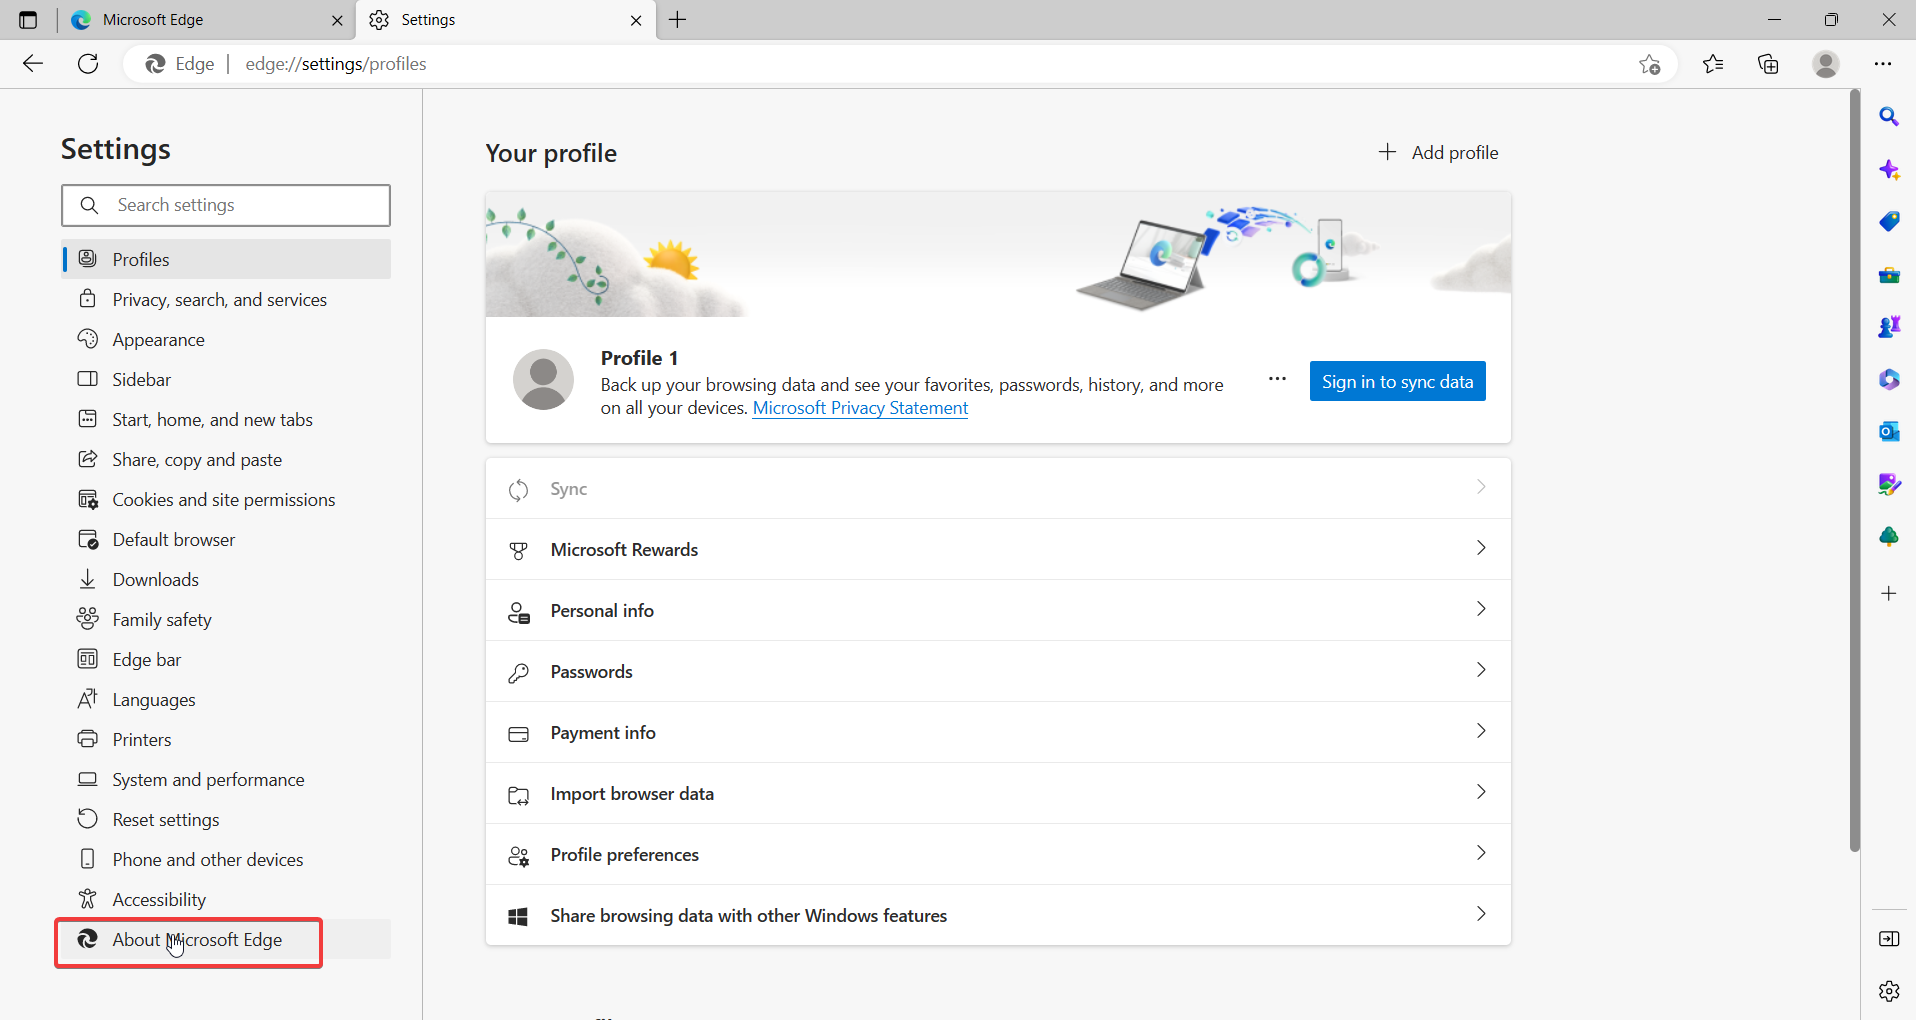1916x1020 pixels.
Task: Expand the Profile preferences row
Action: (x=998, y=854)
